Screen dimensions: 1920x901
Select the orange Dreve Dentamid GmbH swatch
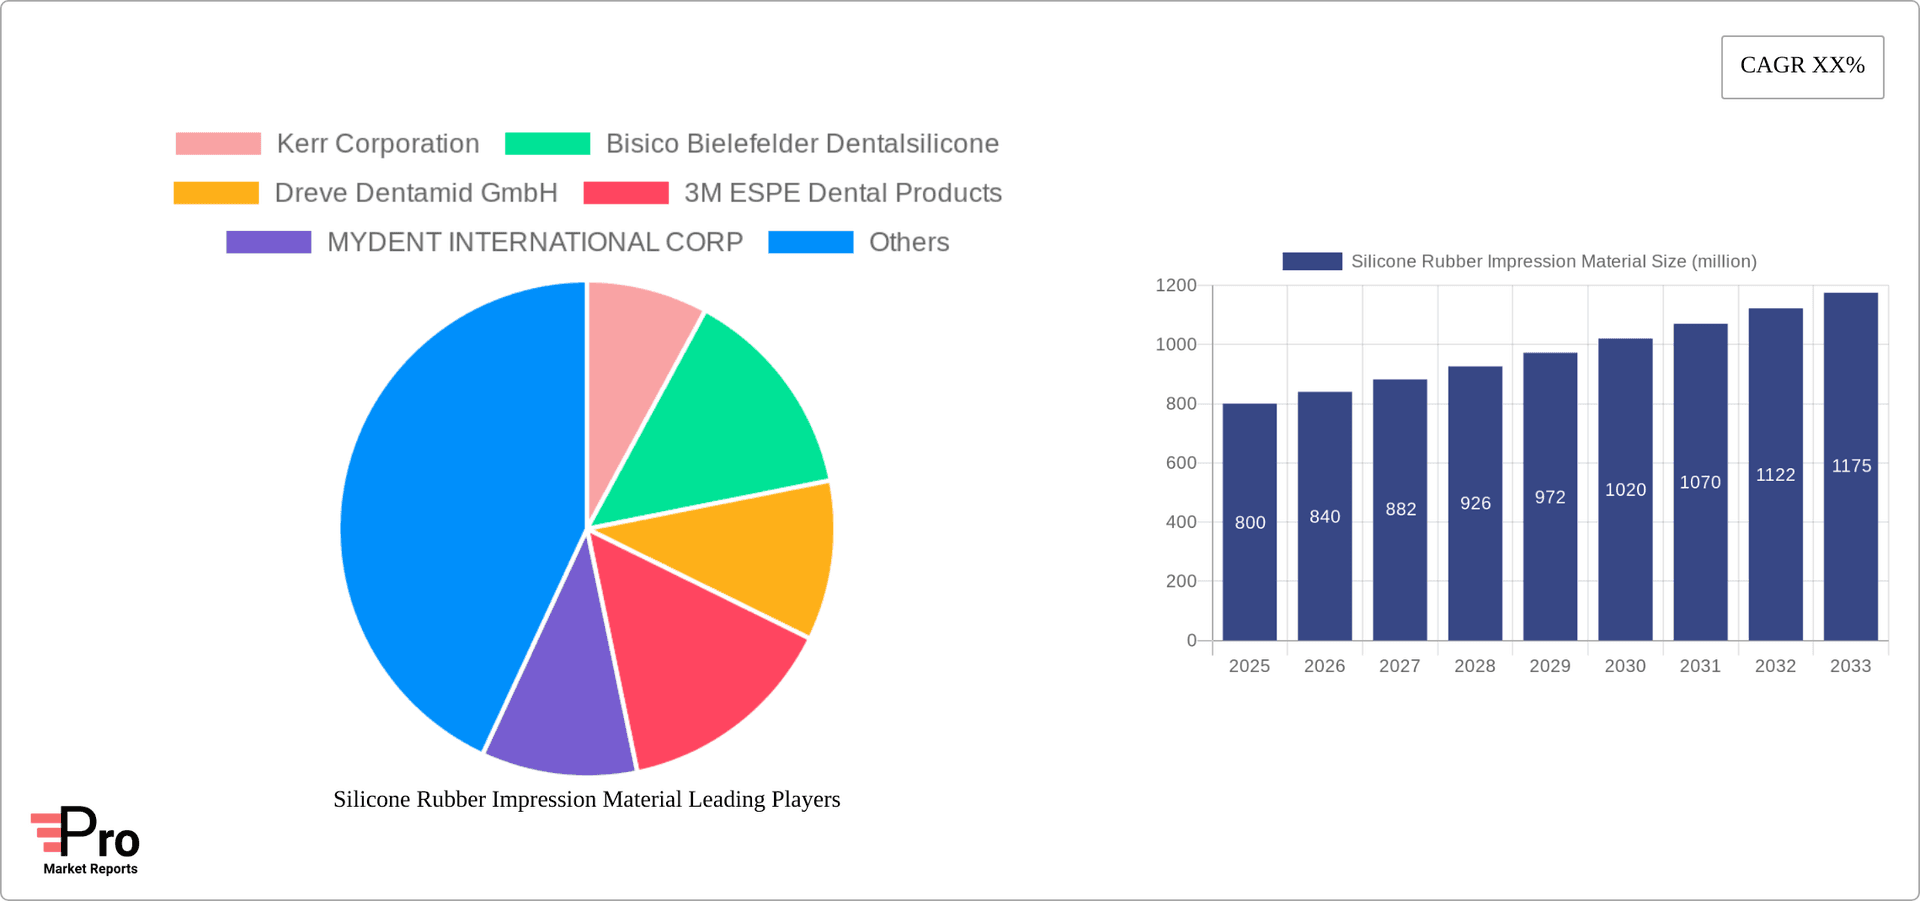pos(215,192)
